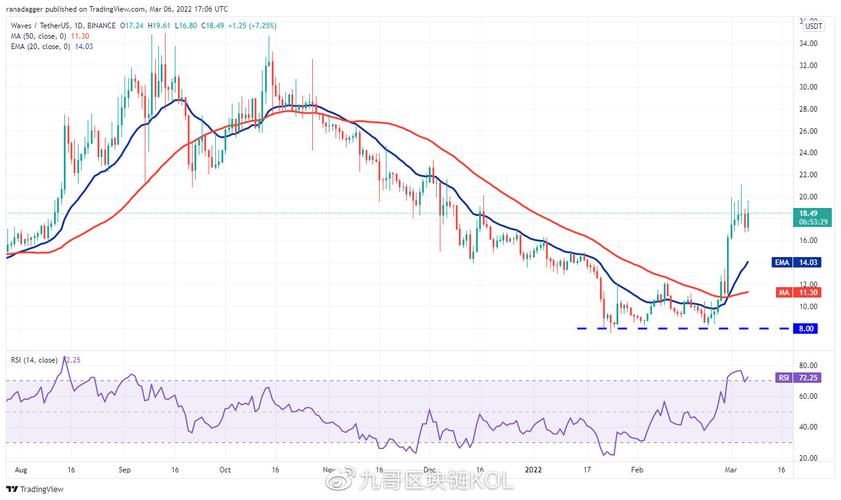
Task: Open the USDT currency selector on price axis
Action: 813,27
